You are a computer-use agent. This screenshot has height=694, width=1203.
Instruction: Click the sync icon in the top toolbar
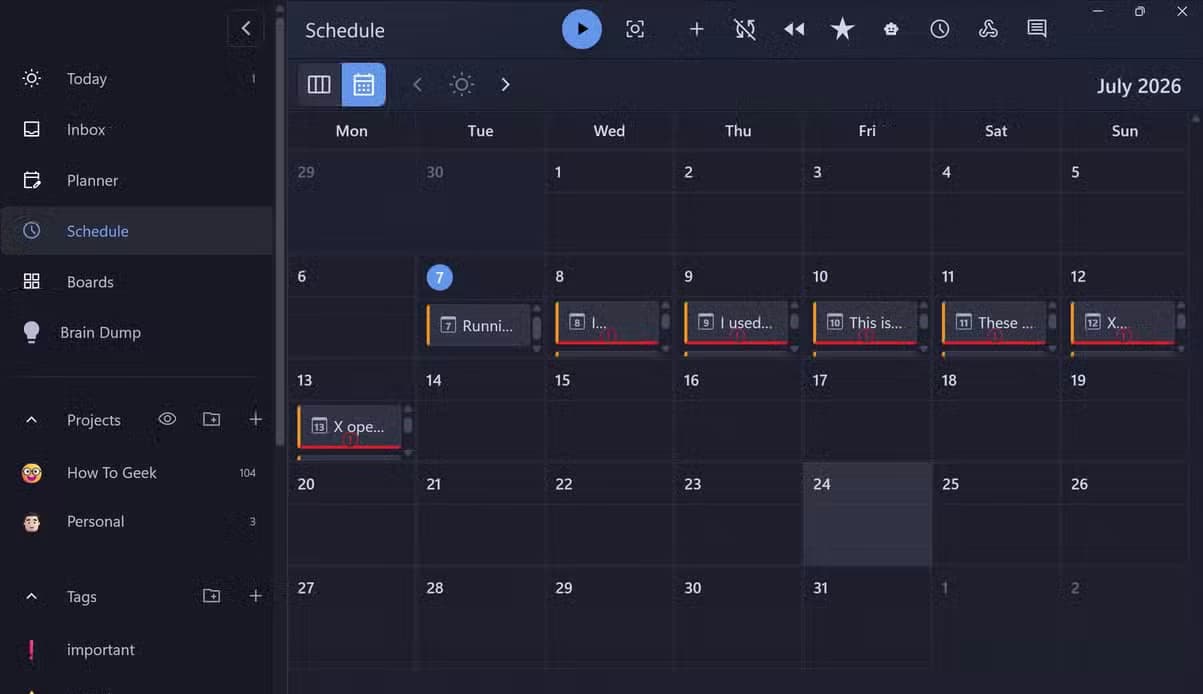pyautogui.click(x=745, y=29)
